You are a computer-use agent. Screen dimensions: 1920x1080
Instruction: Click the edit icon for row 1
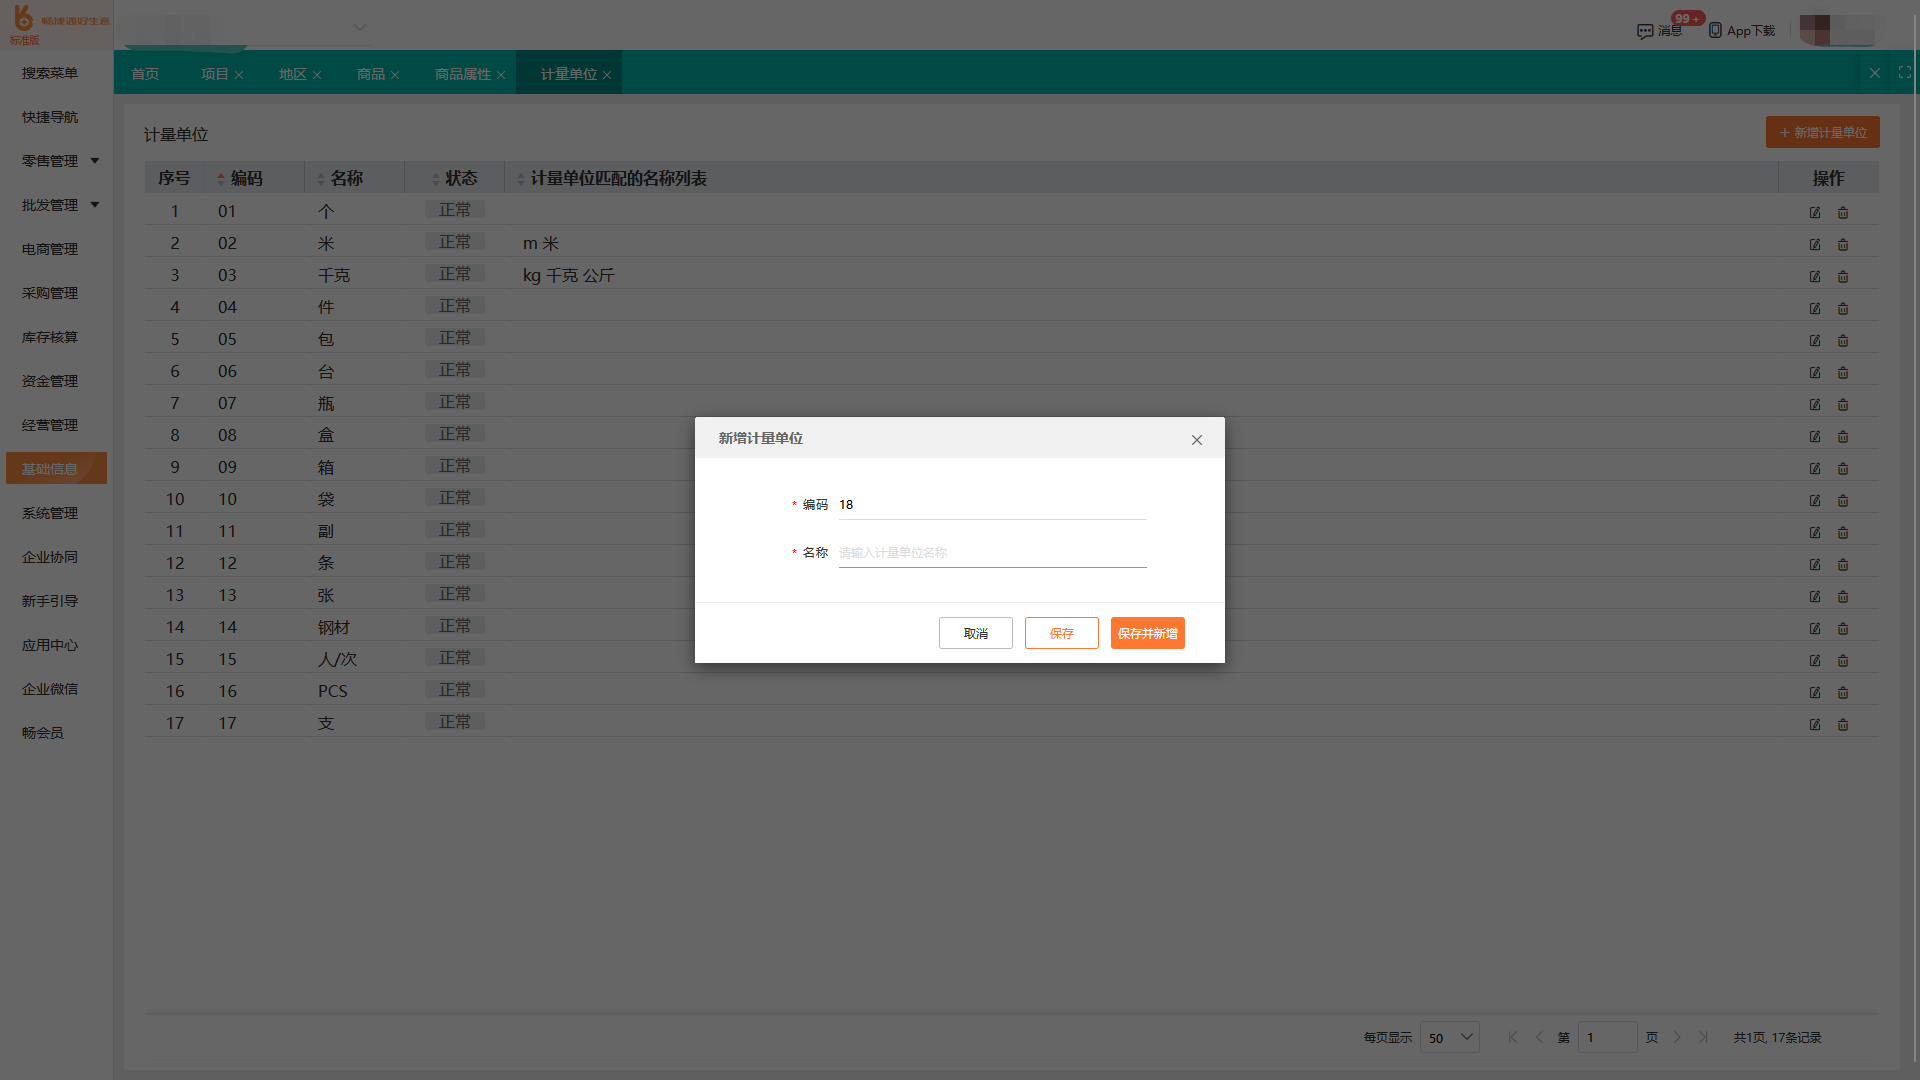point(1815,212)
